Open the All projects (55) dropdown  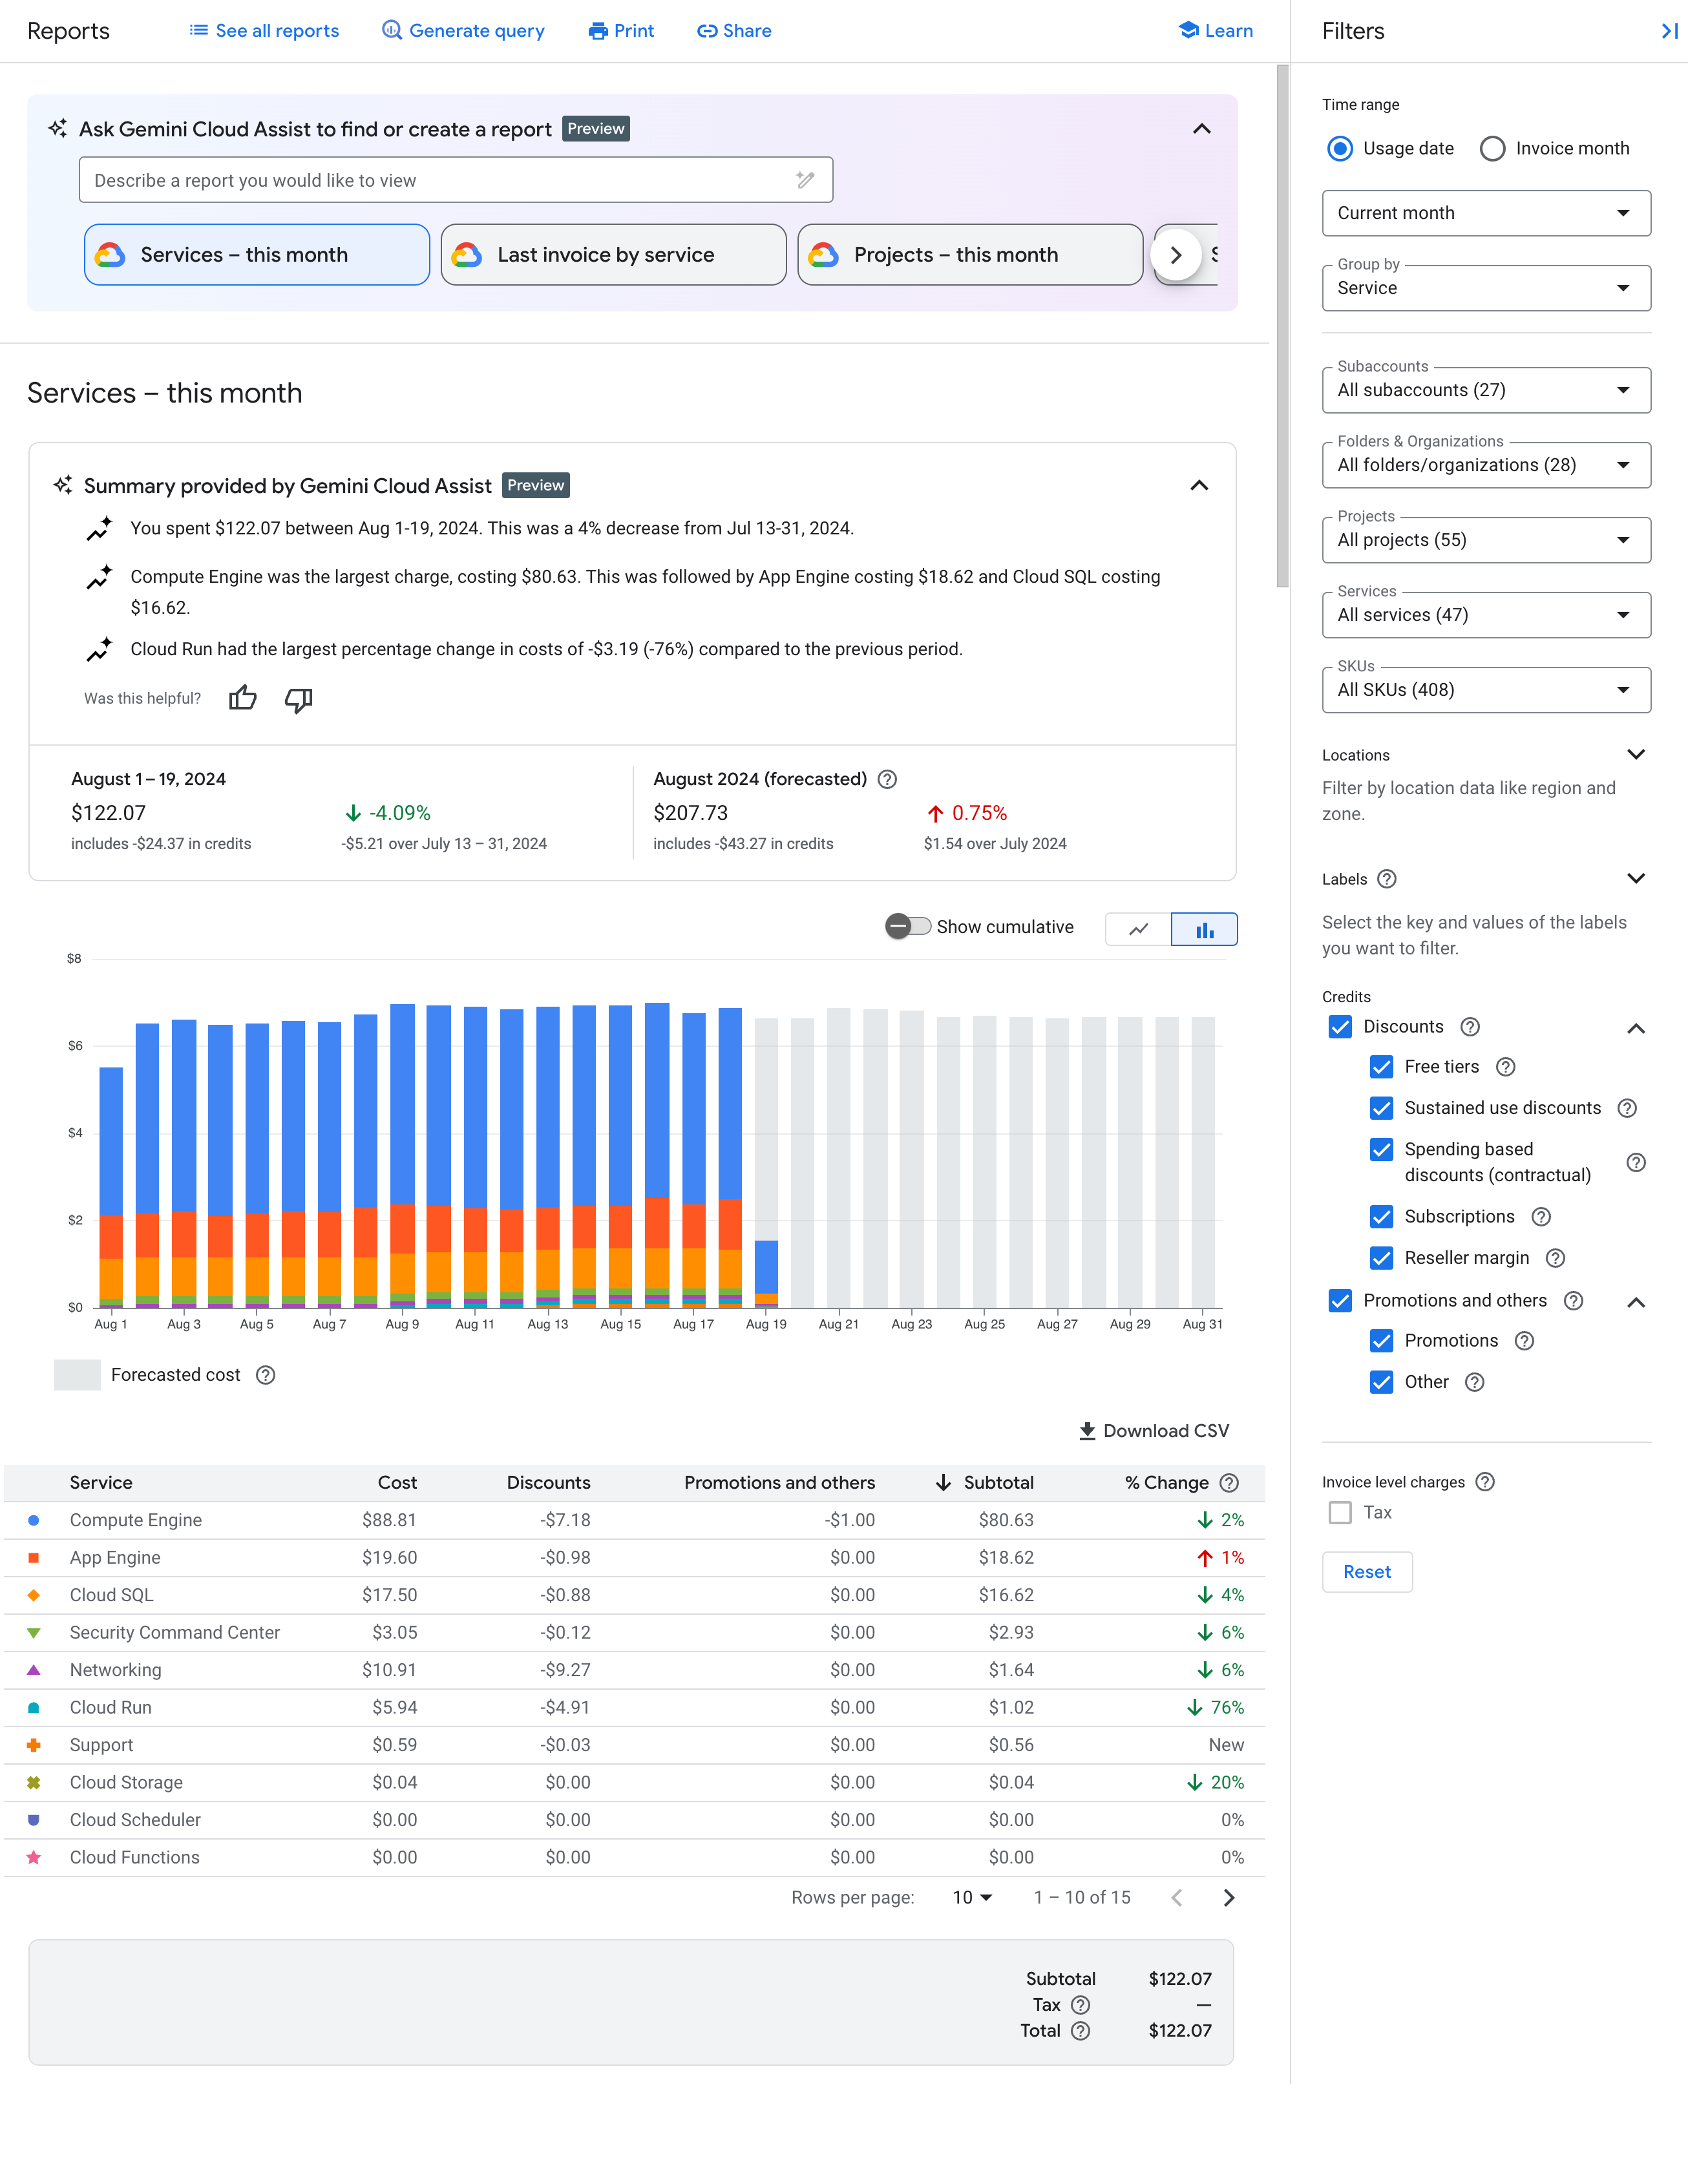1486,539
